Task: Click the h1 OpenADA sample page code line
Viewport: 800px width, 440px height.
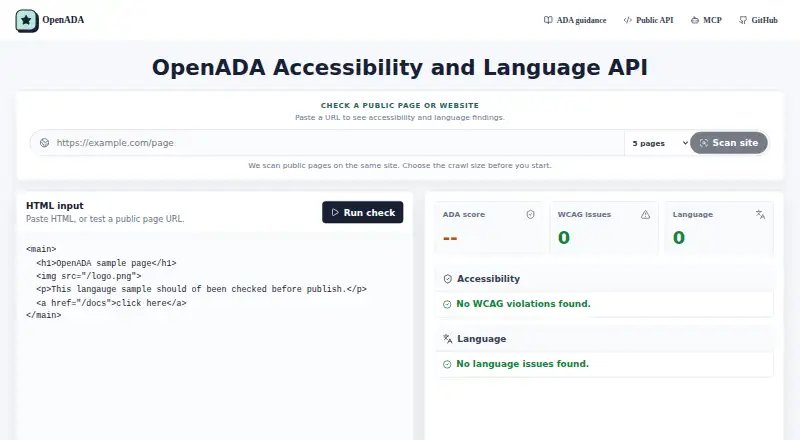Action: 106,263
